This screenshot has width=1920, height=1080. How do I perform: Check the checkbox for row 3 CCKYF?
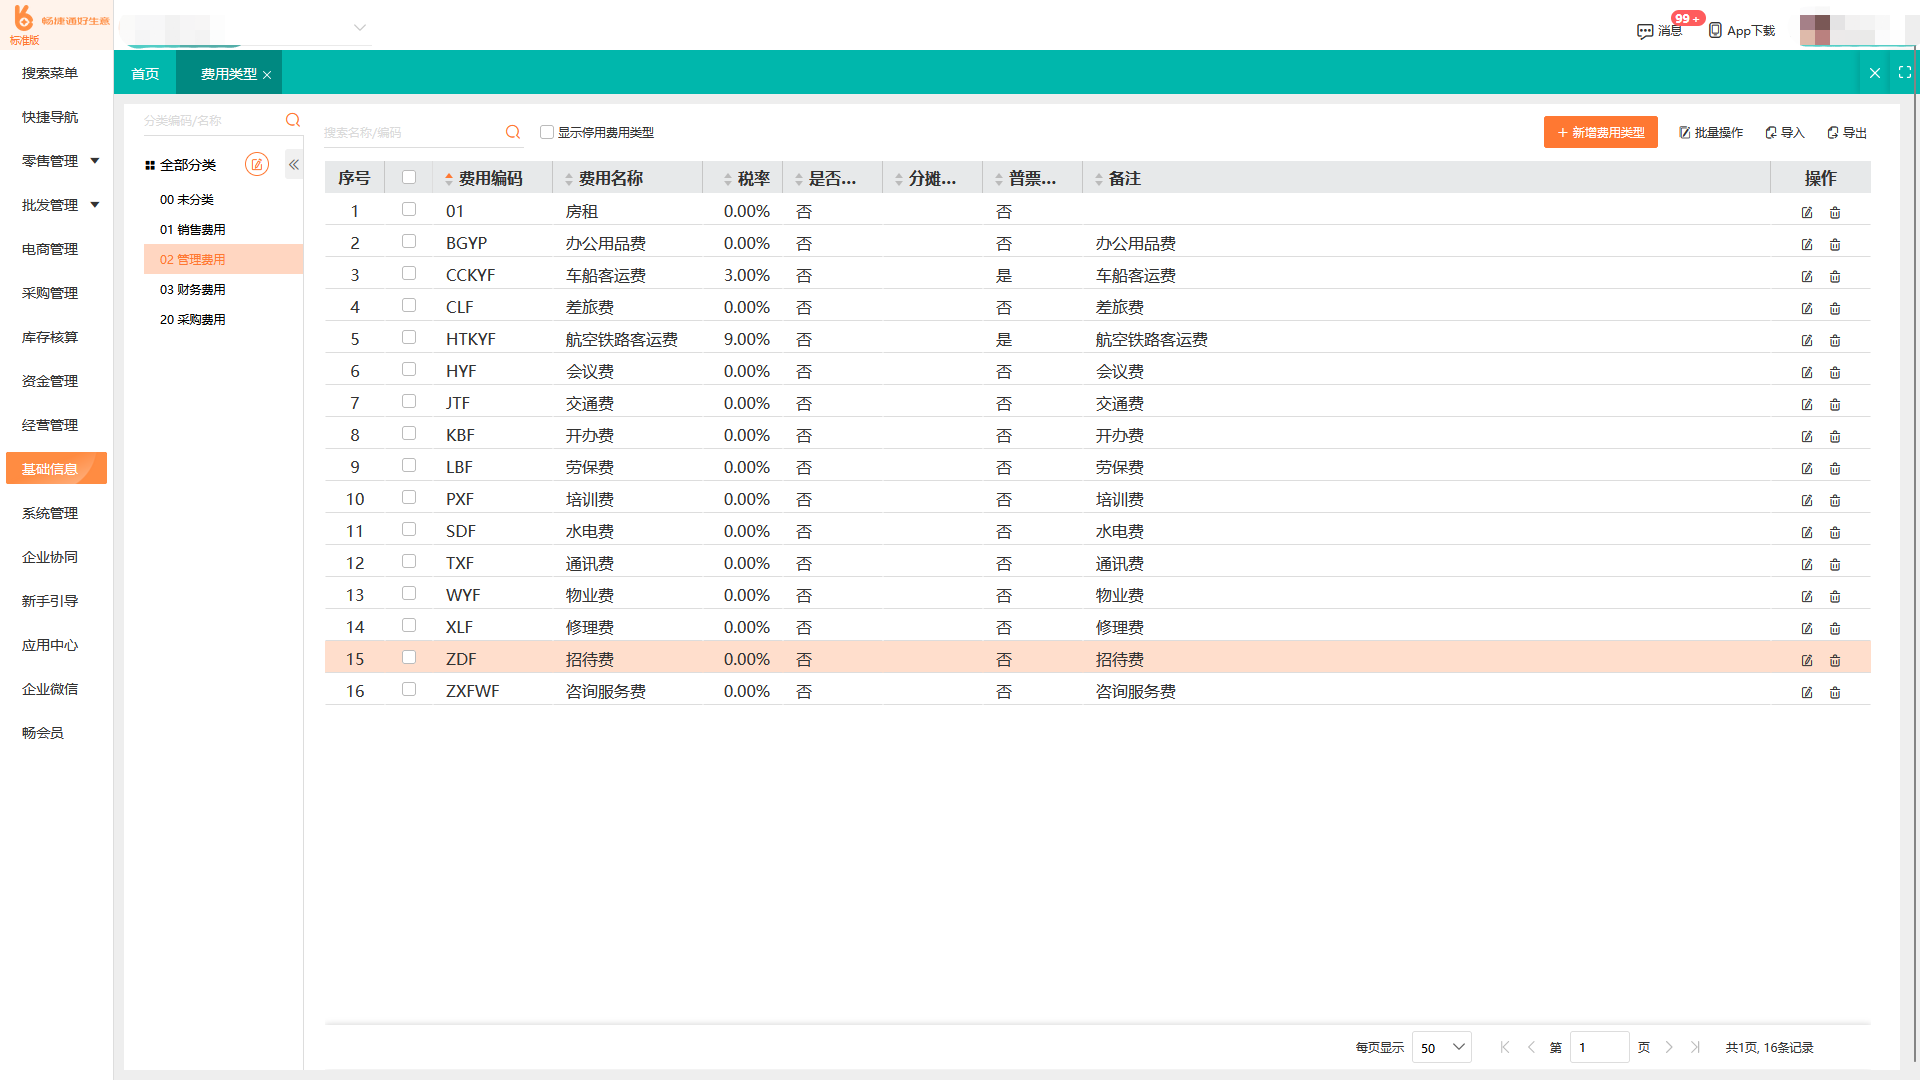(x=410, y=274)
